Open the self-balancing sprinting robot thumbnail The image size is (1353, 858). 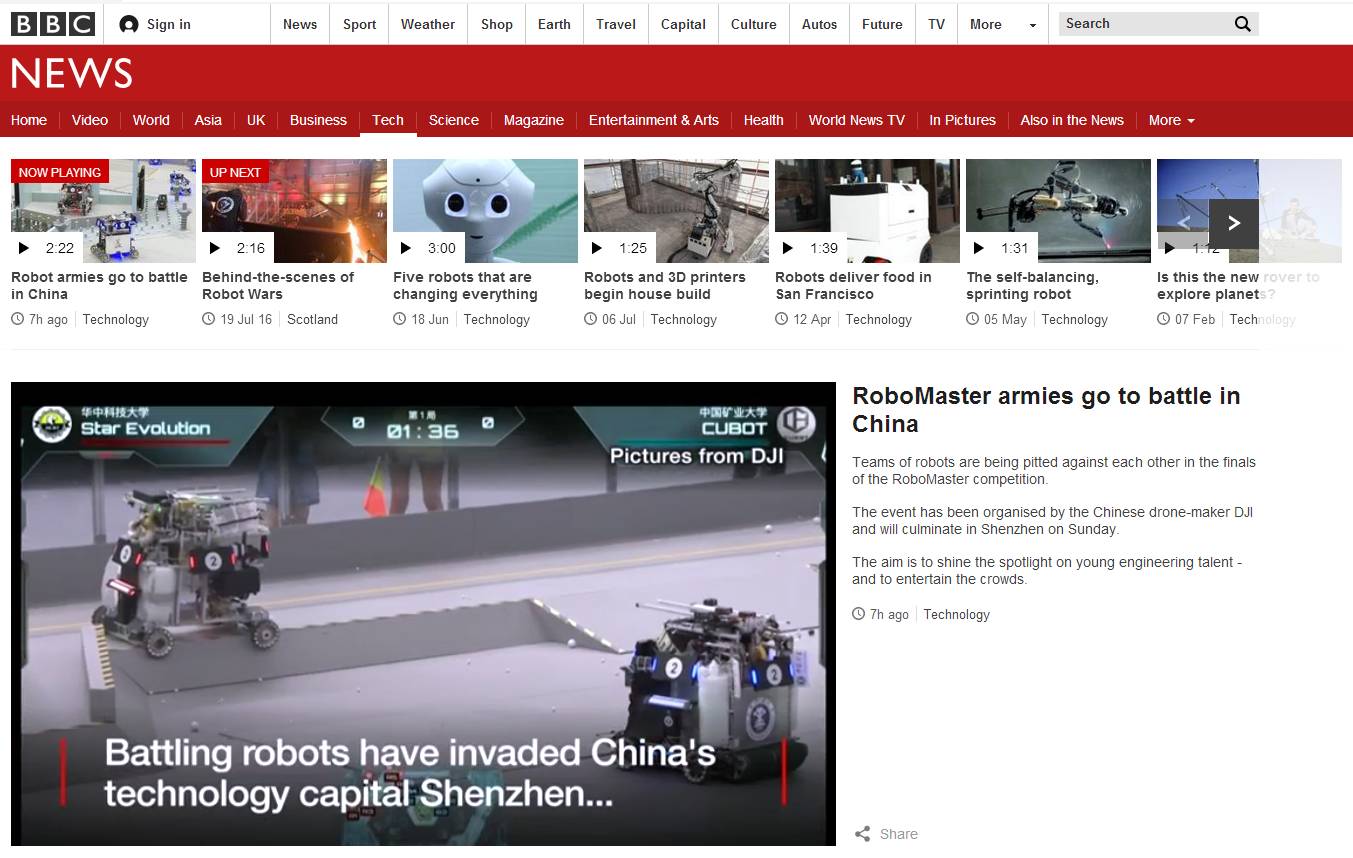click(x=1058, y=211)
